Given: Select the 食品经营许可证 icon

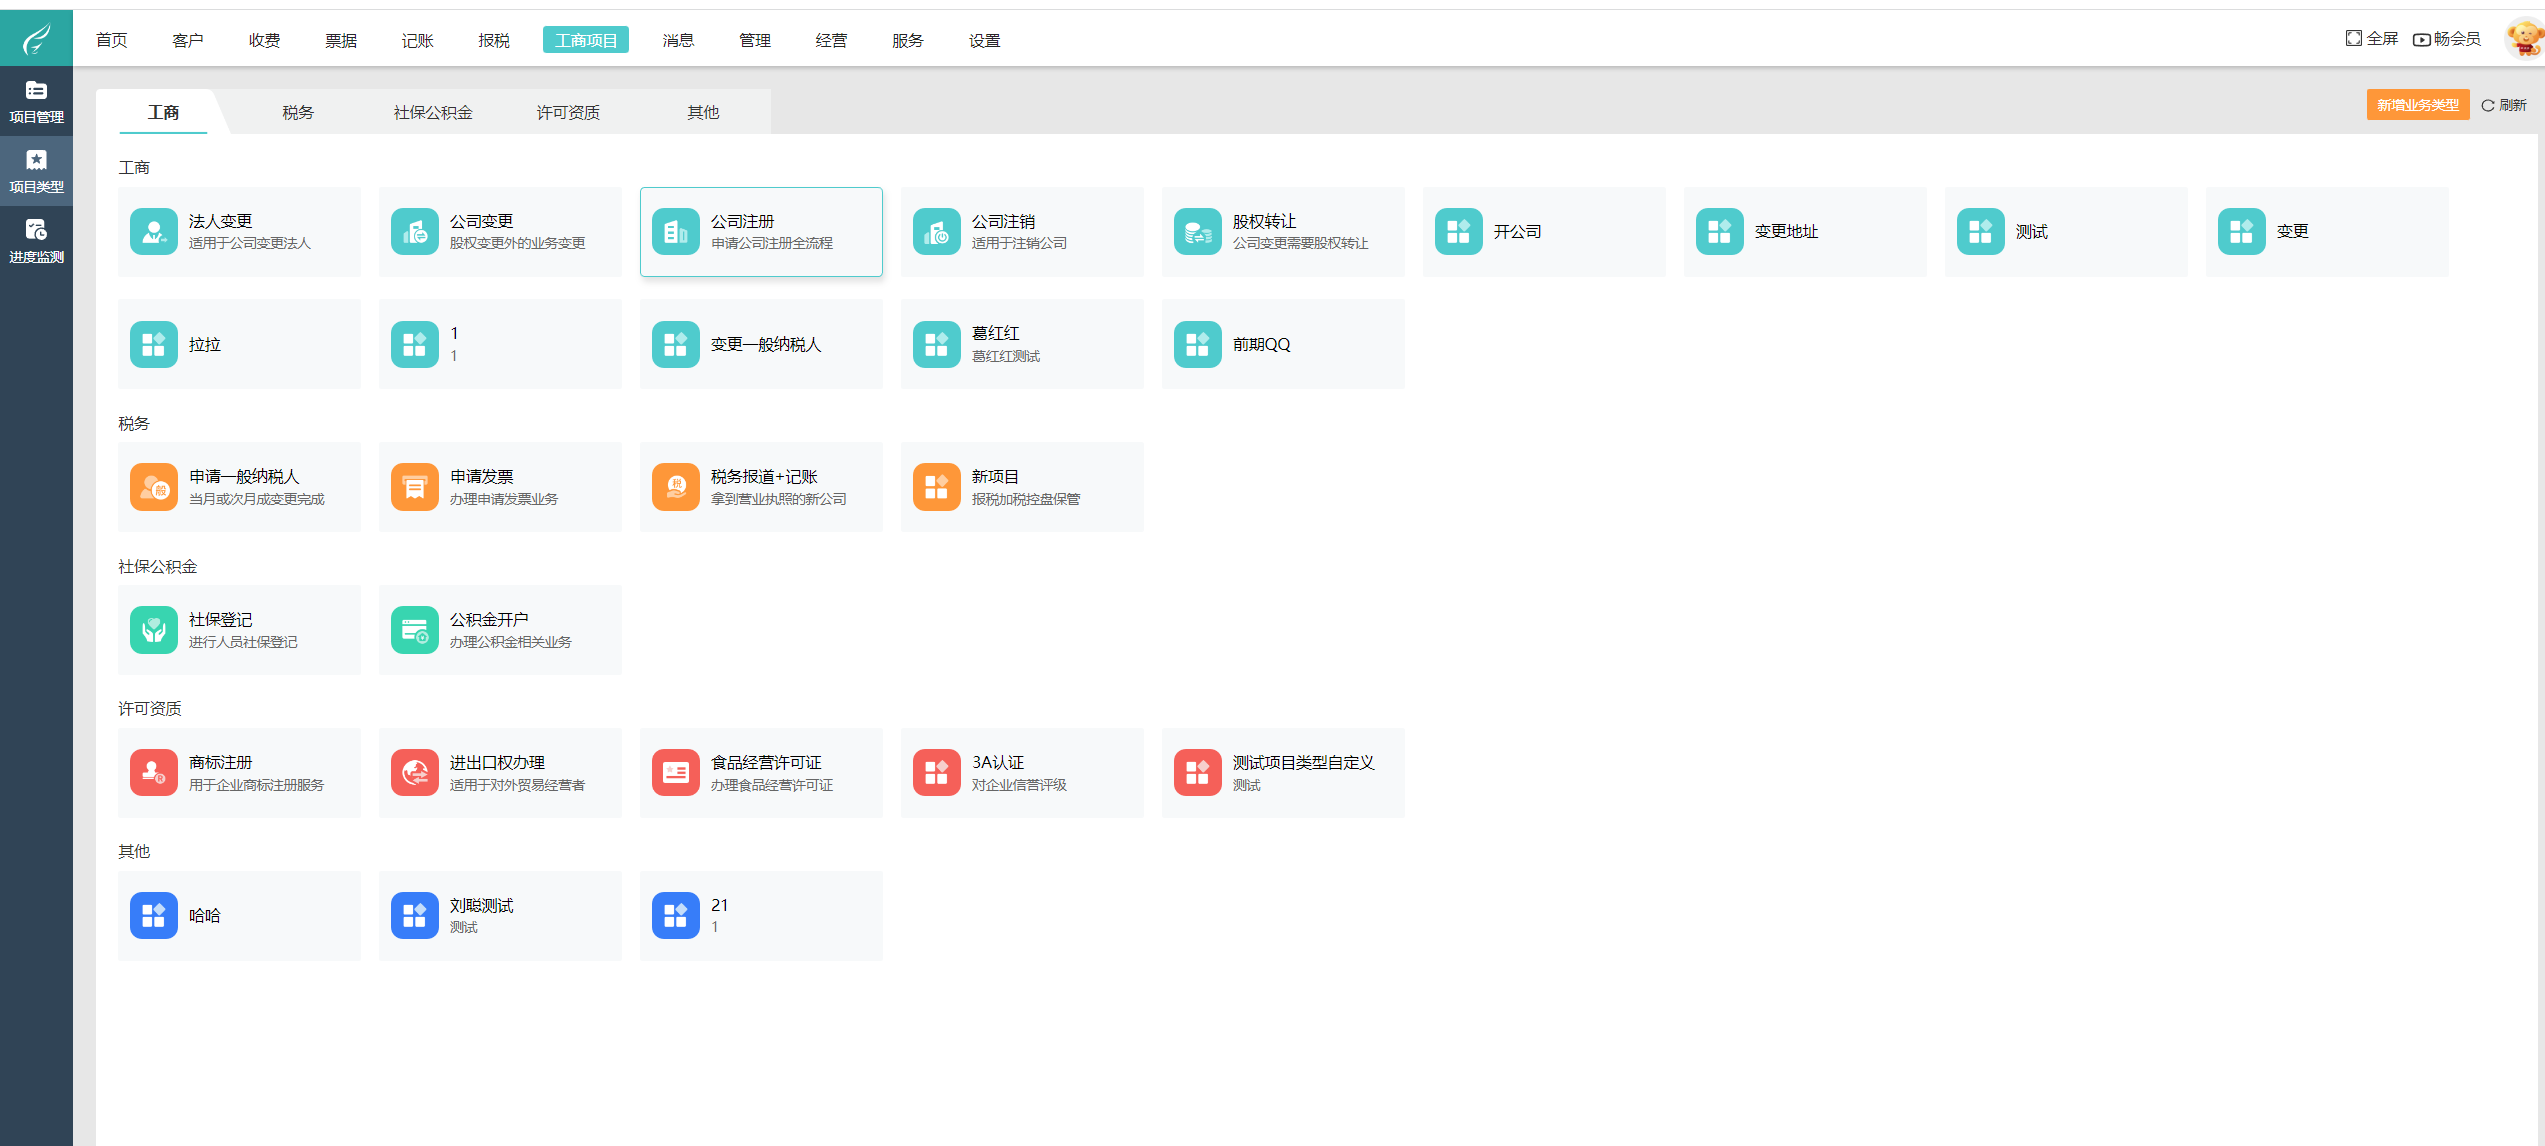Looking at the screenshot, I should 675,771.
